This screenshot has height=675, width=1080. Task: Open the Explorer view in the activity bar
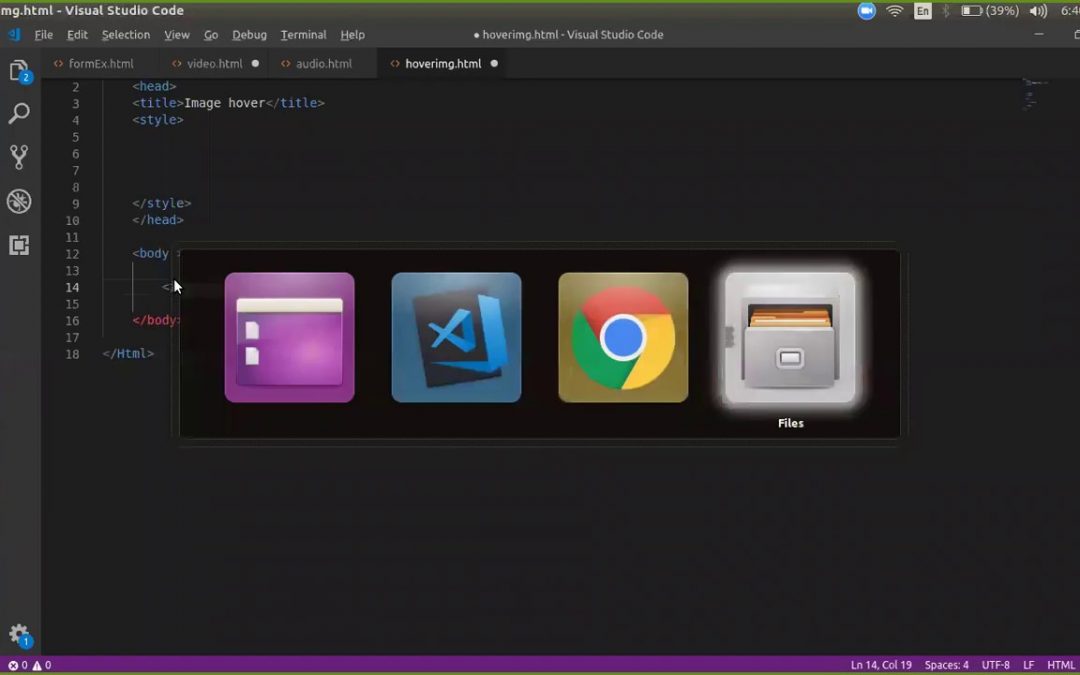[x=19, y=70]
